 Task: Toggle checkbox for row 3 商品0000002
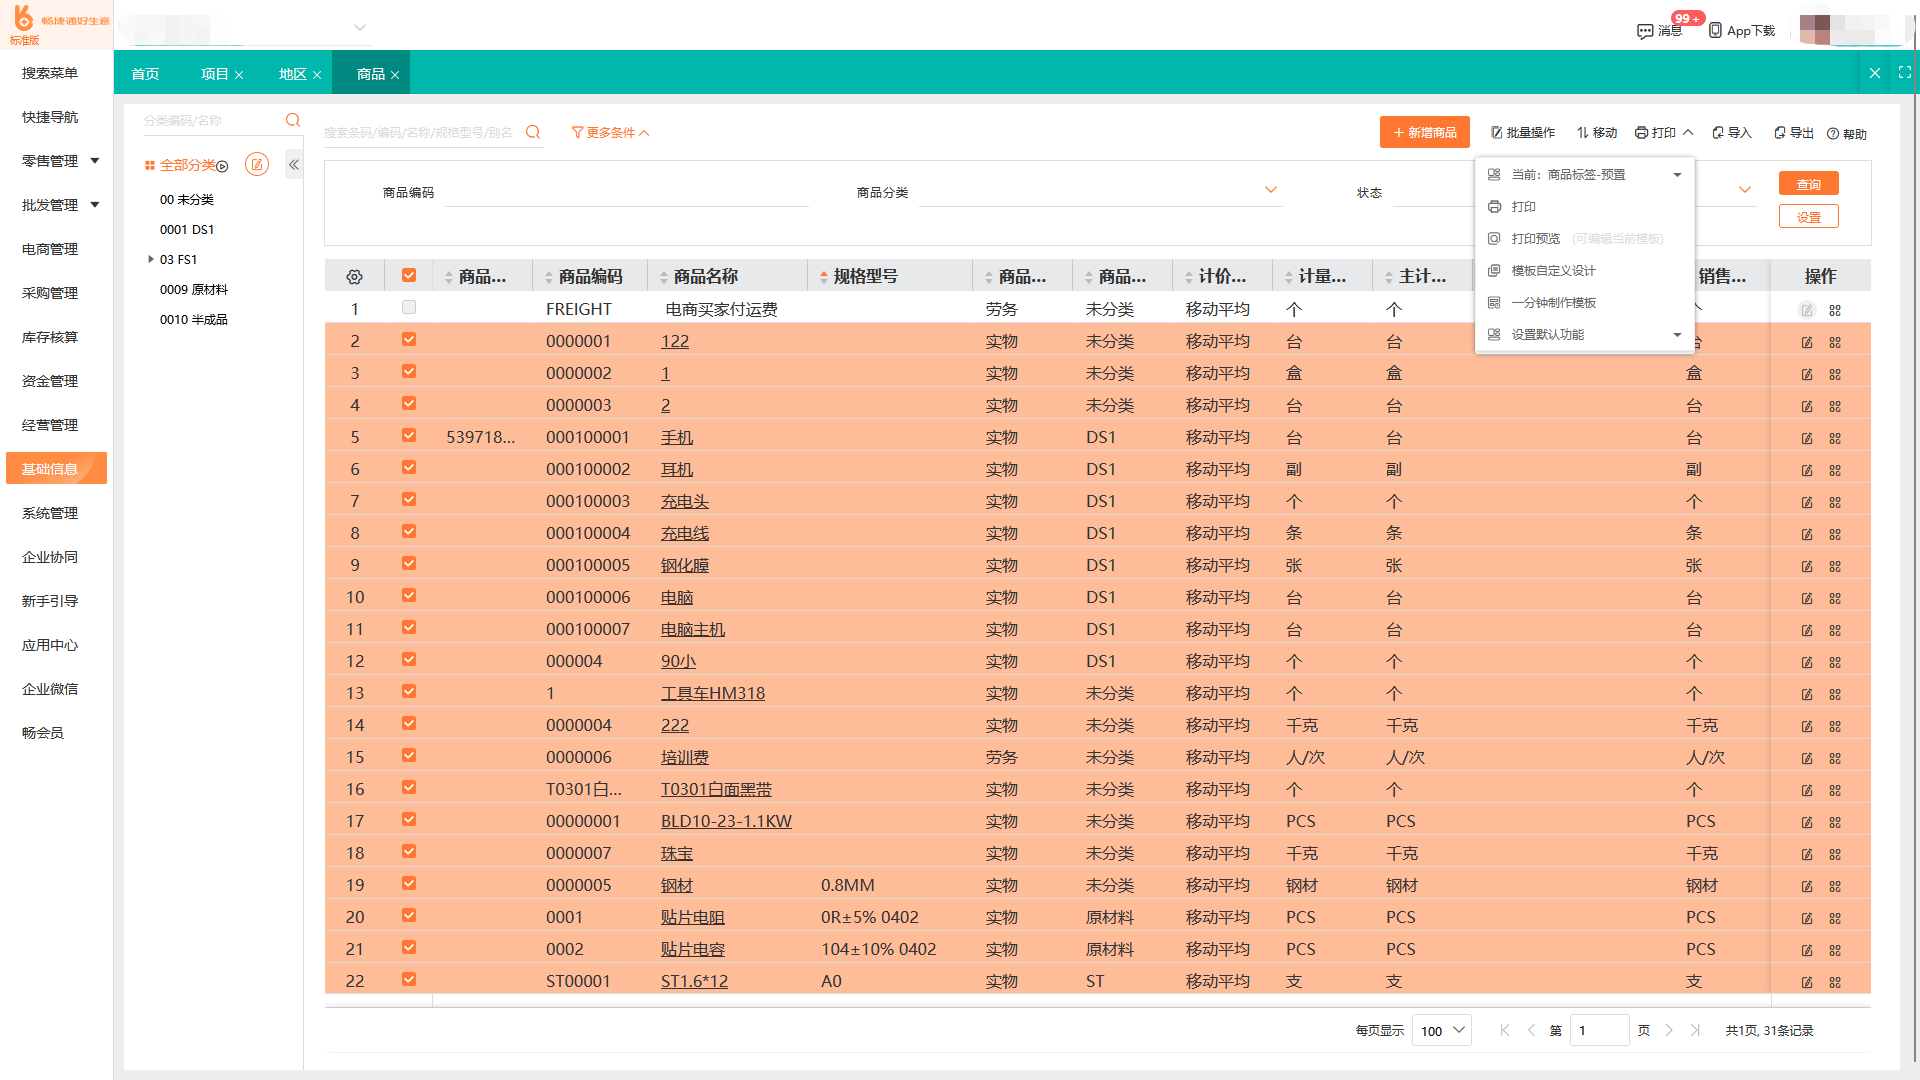[410, 372]
